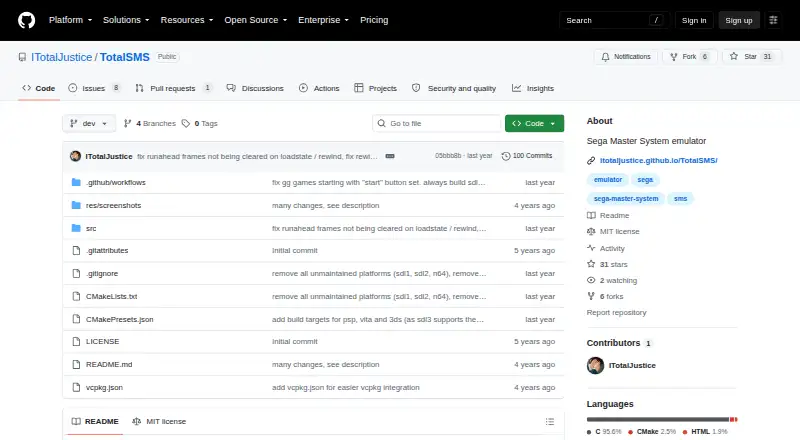Open the Resources dropdown menu

(x=187, y=20)
